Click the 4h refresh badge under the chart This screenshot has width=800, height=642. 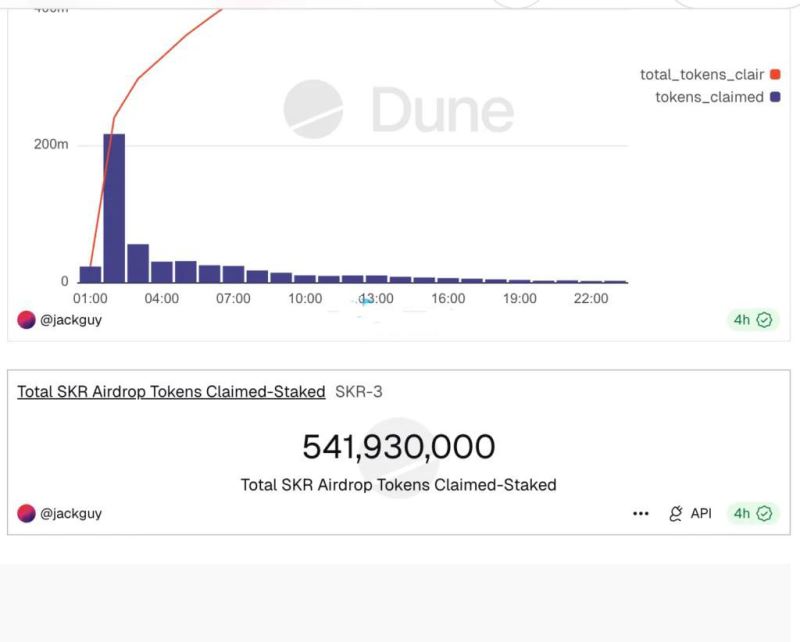(753, 320)
